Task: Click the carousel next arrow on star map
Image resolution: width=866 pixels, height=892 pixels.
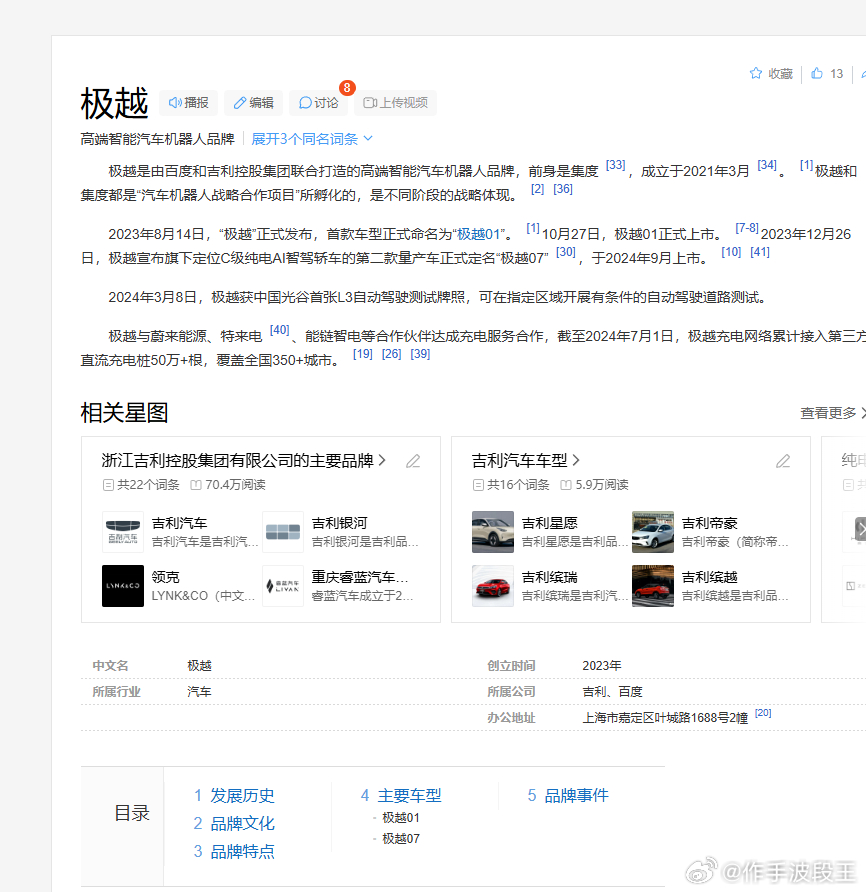Action: tap(860, 529)
